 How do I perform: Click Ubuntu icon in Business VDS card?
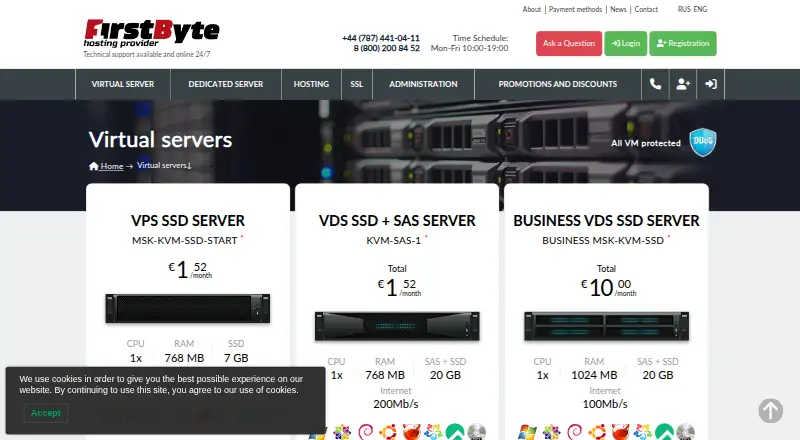(597, 432)
